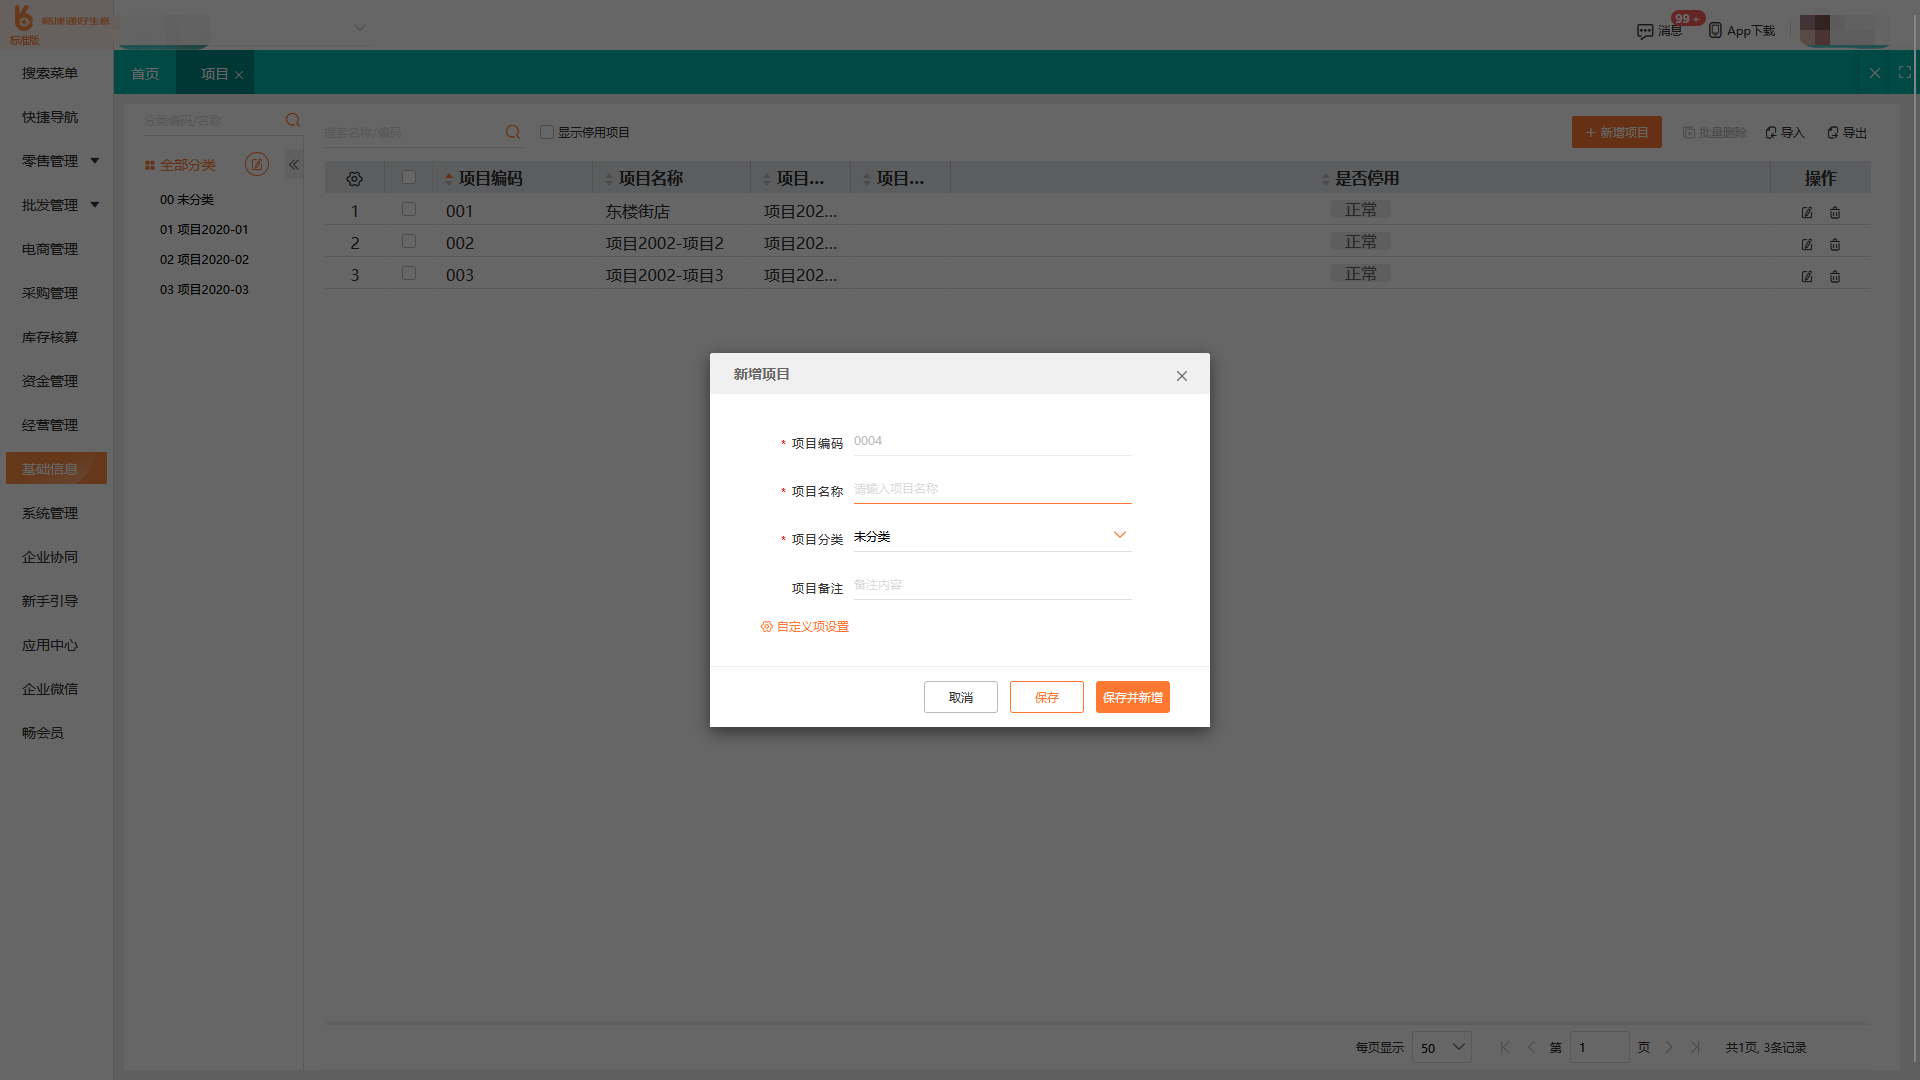The image size is (1920, 1080).
Task: Toggle the 显示停用项目 checkbox
Action: click(x=547, y=132)
